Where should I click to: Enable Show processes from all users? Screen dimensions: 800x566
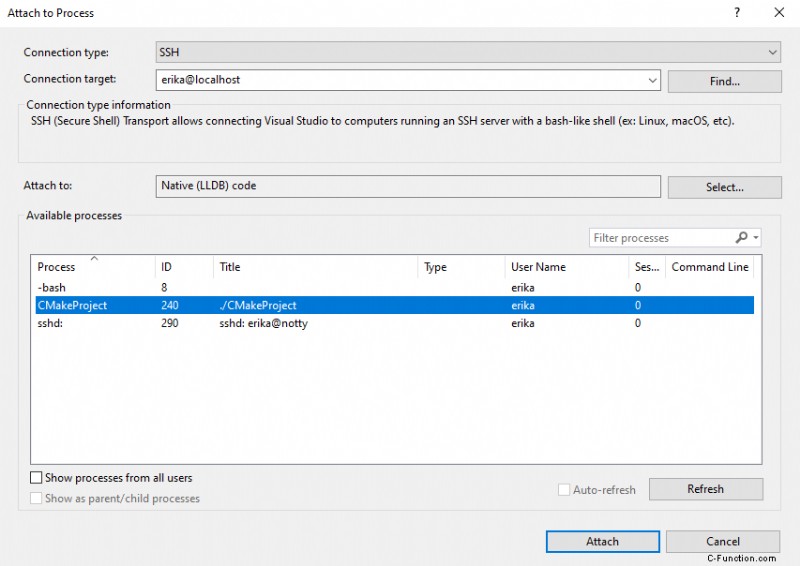coord(37,478)
